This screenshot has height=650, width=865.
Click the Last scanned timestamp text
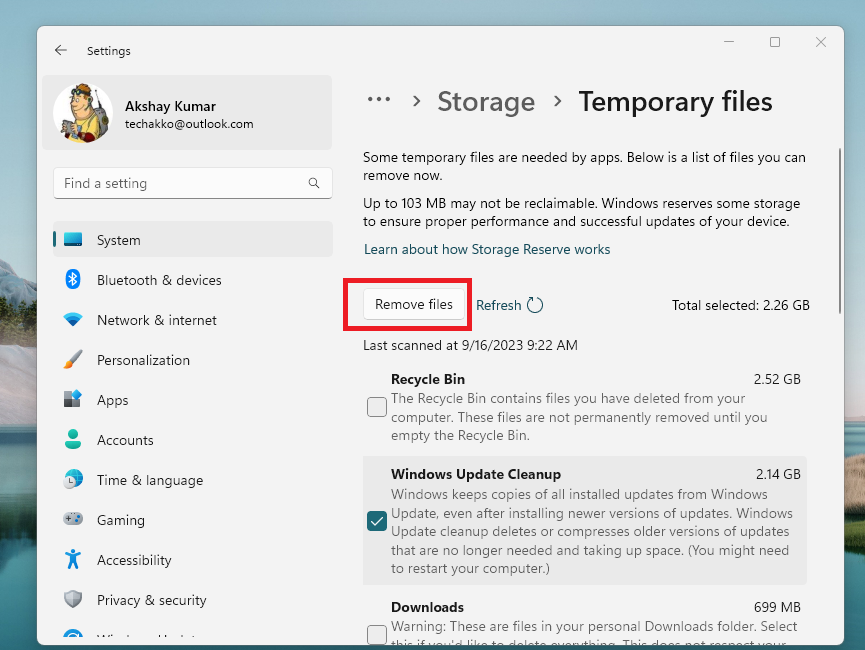tap(470, 345)
